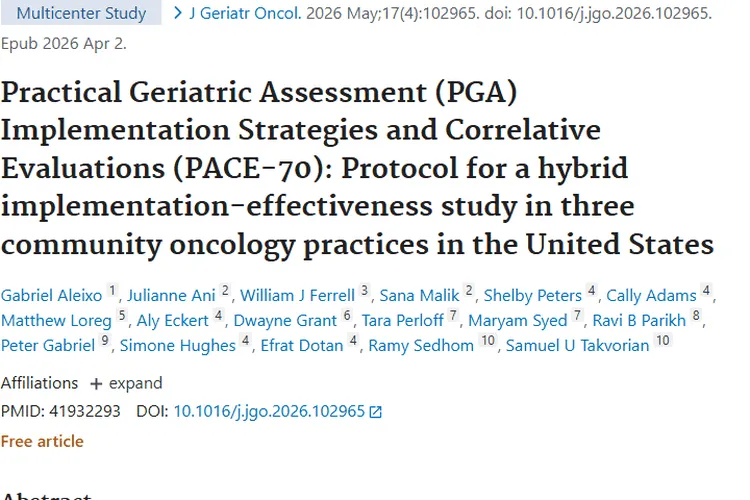
Task: Open author Gabriel Aleixo
Action: [51, 295]
